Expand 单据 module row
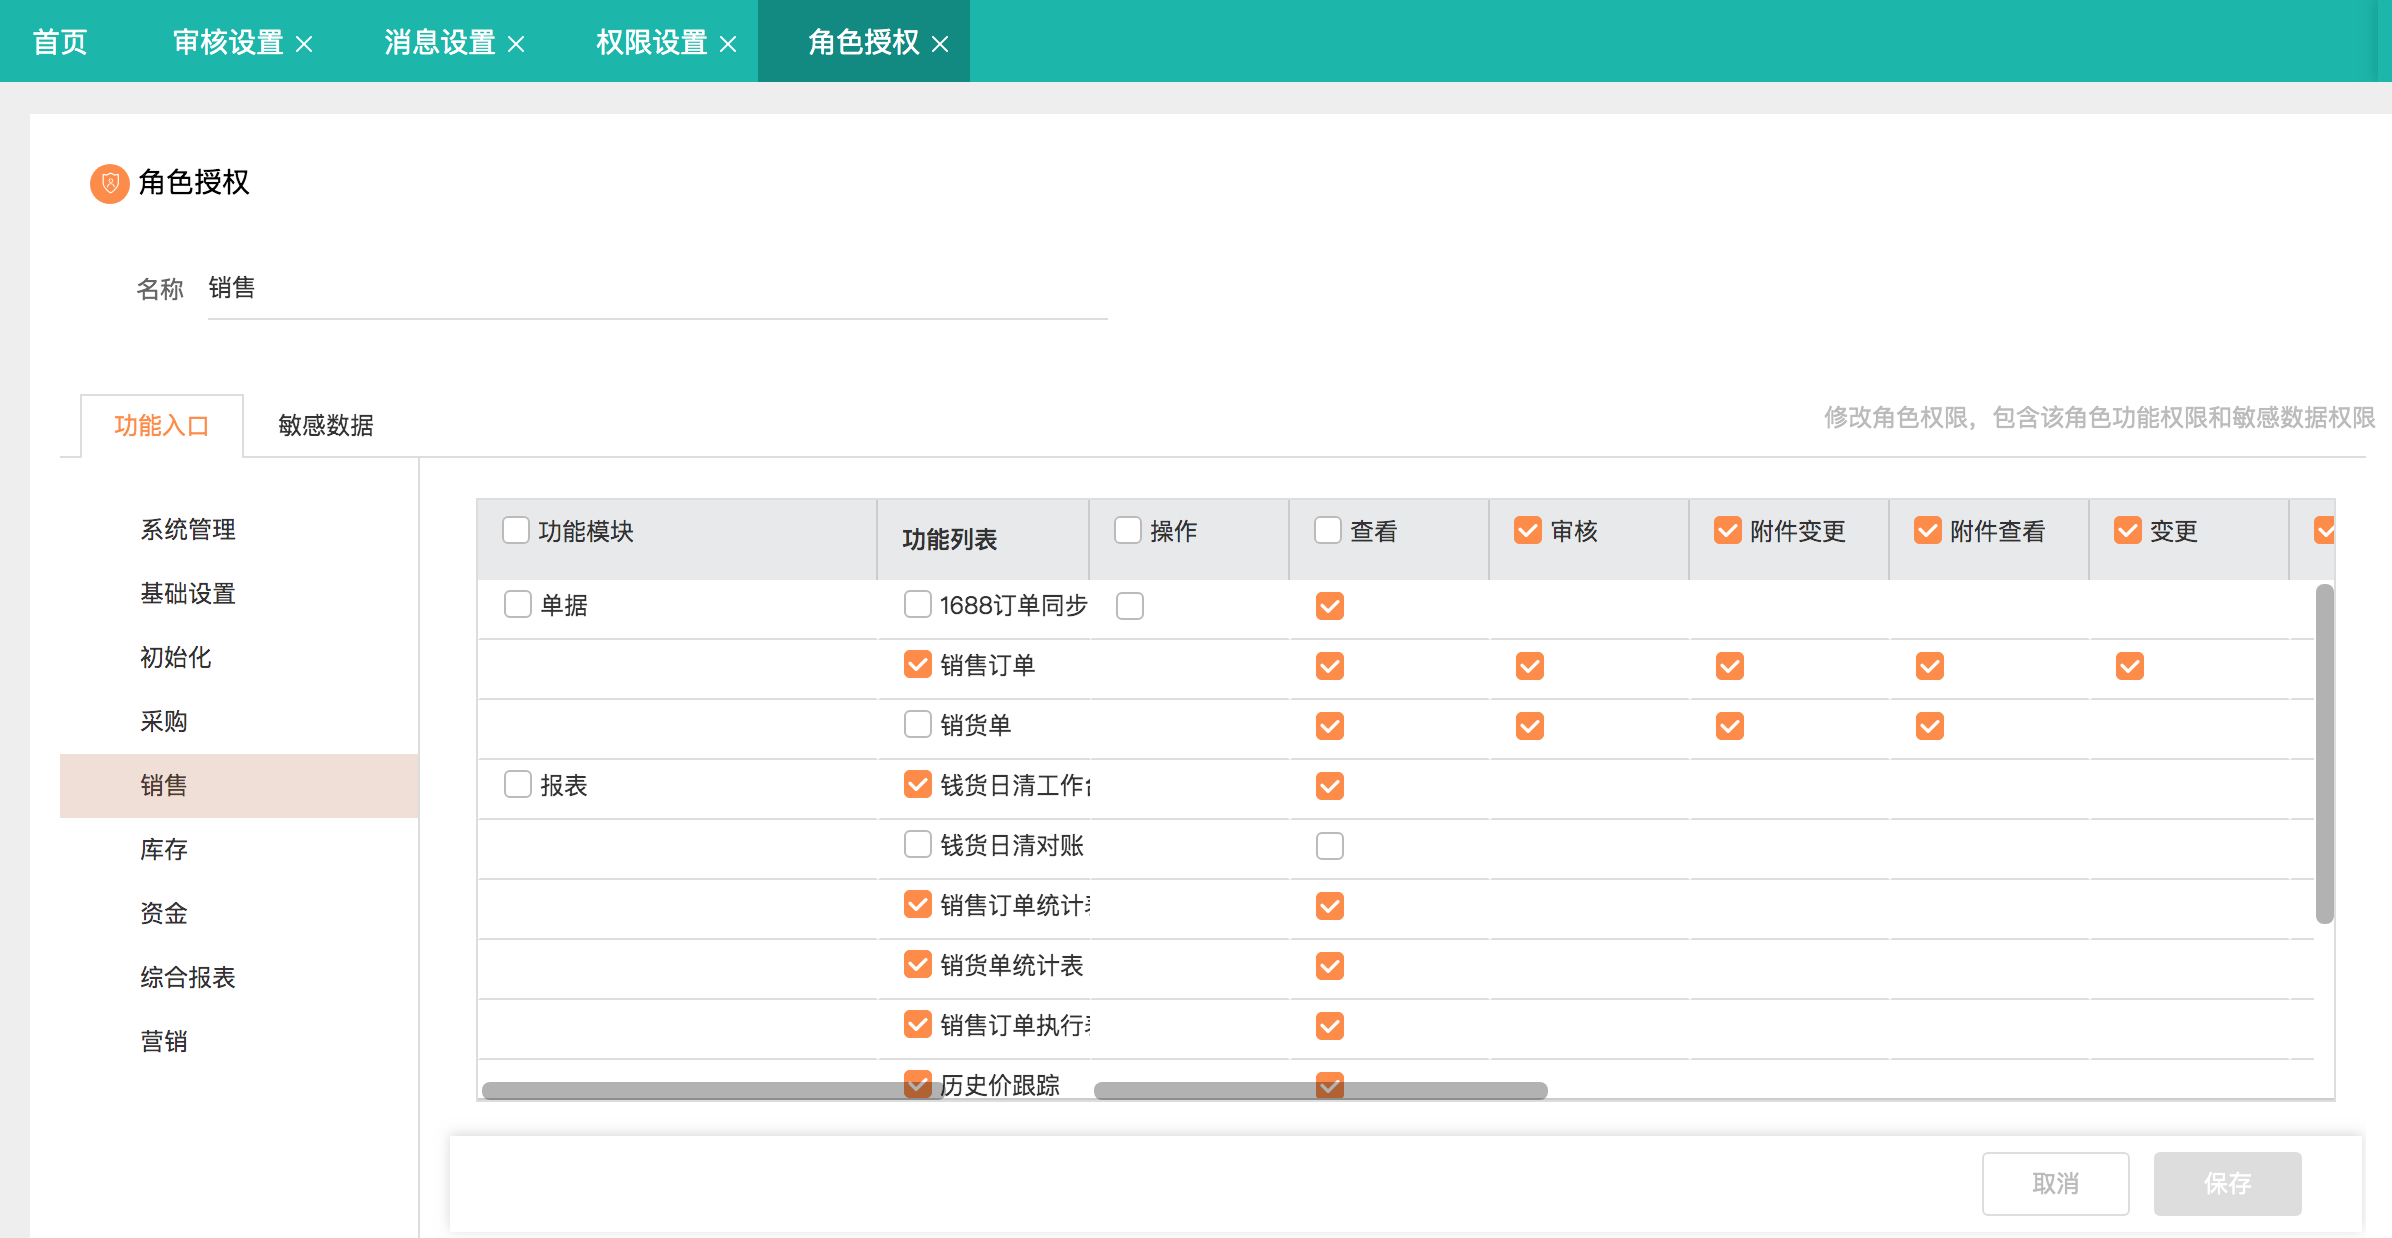 pyautogui.click(x=564, y=605)
